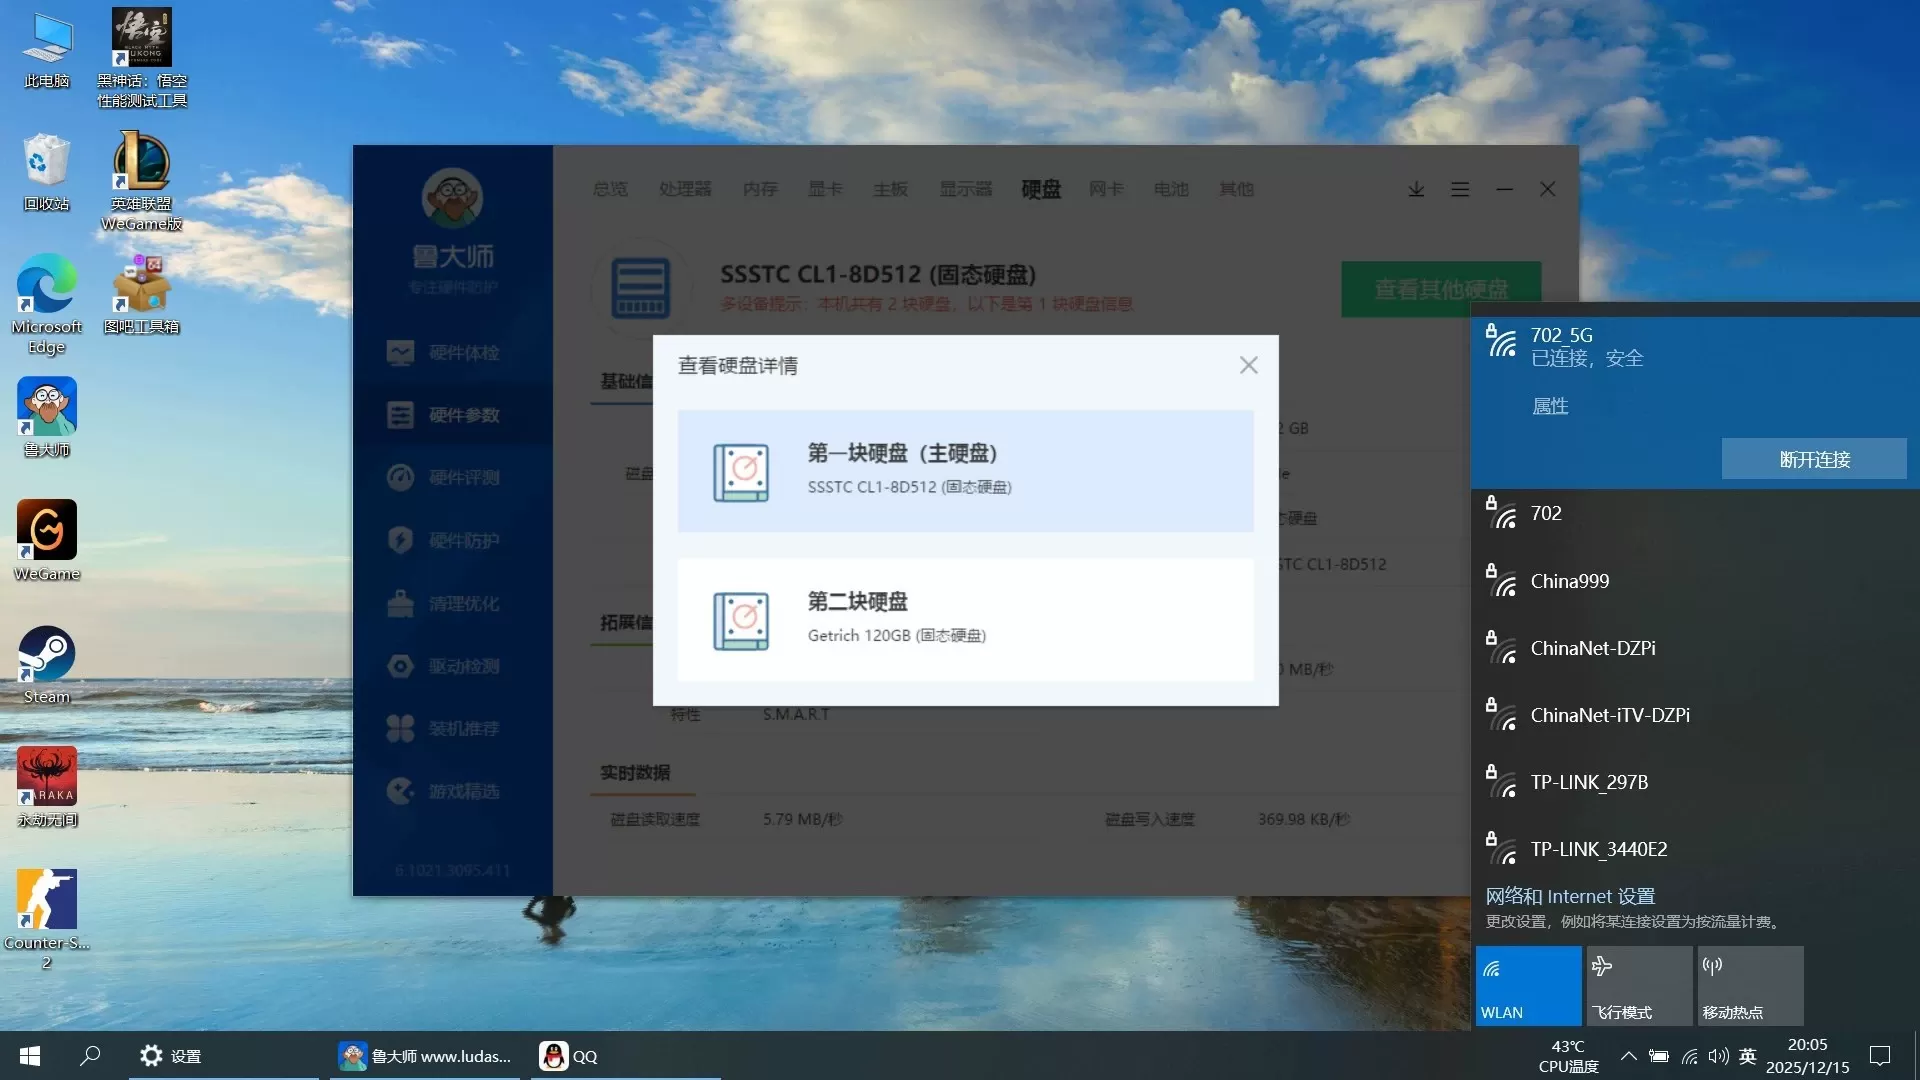Click the download icon in the title bar
Image resolution: width=1920 pixels, height=1080 pixels.
click(x=1415, y=189)
